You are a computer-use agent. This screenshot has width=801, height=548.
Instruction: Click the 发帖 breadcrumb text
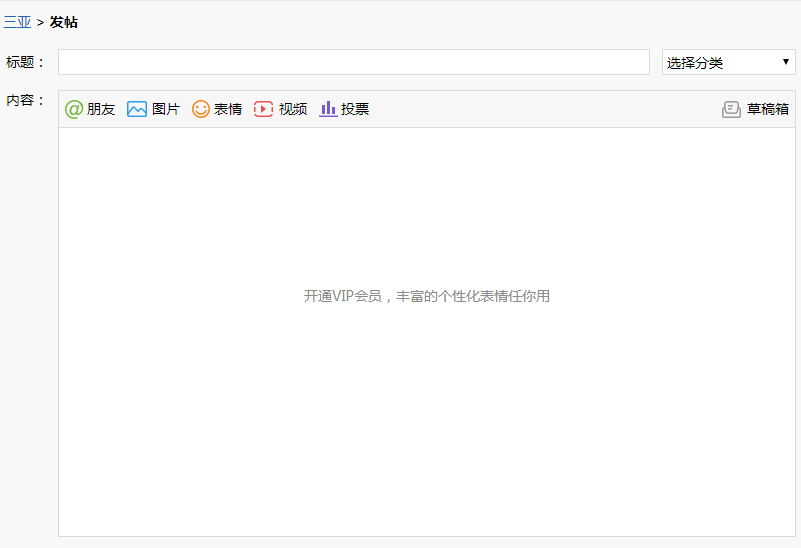pyautogui.click(x=64, y=22)
